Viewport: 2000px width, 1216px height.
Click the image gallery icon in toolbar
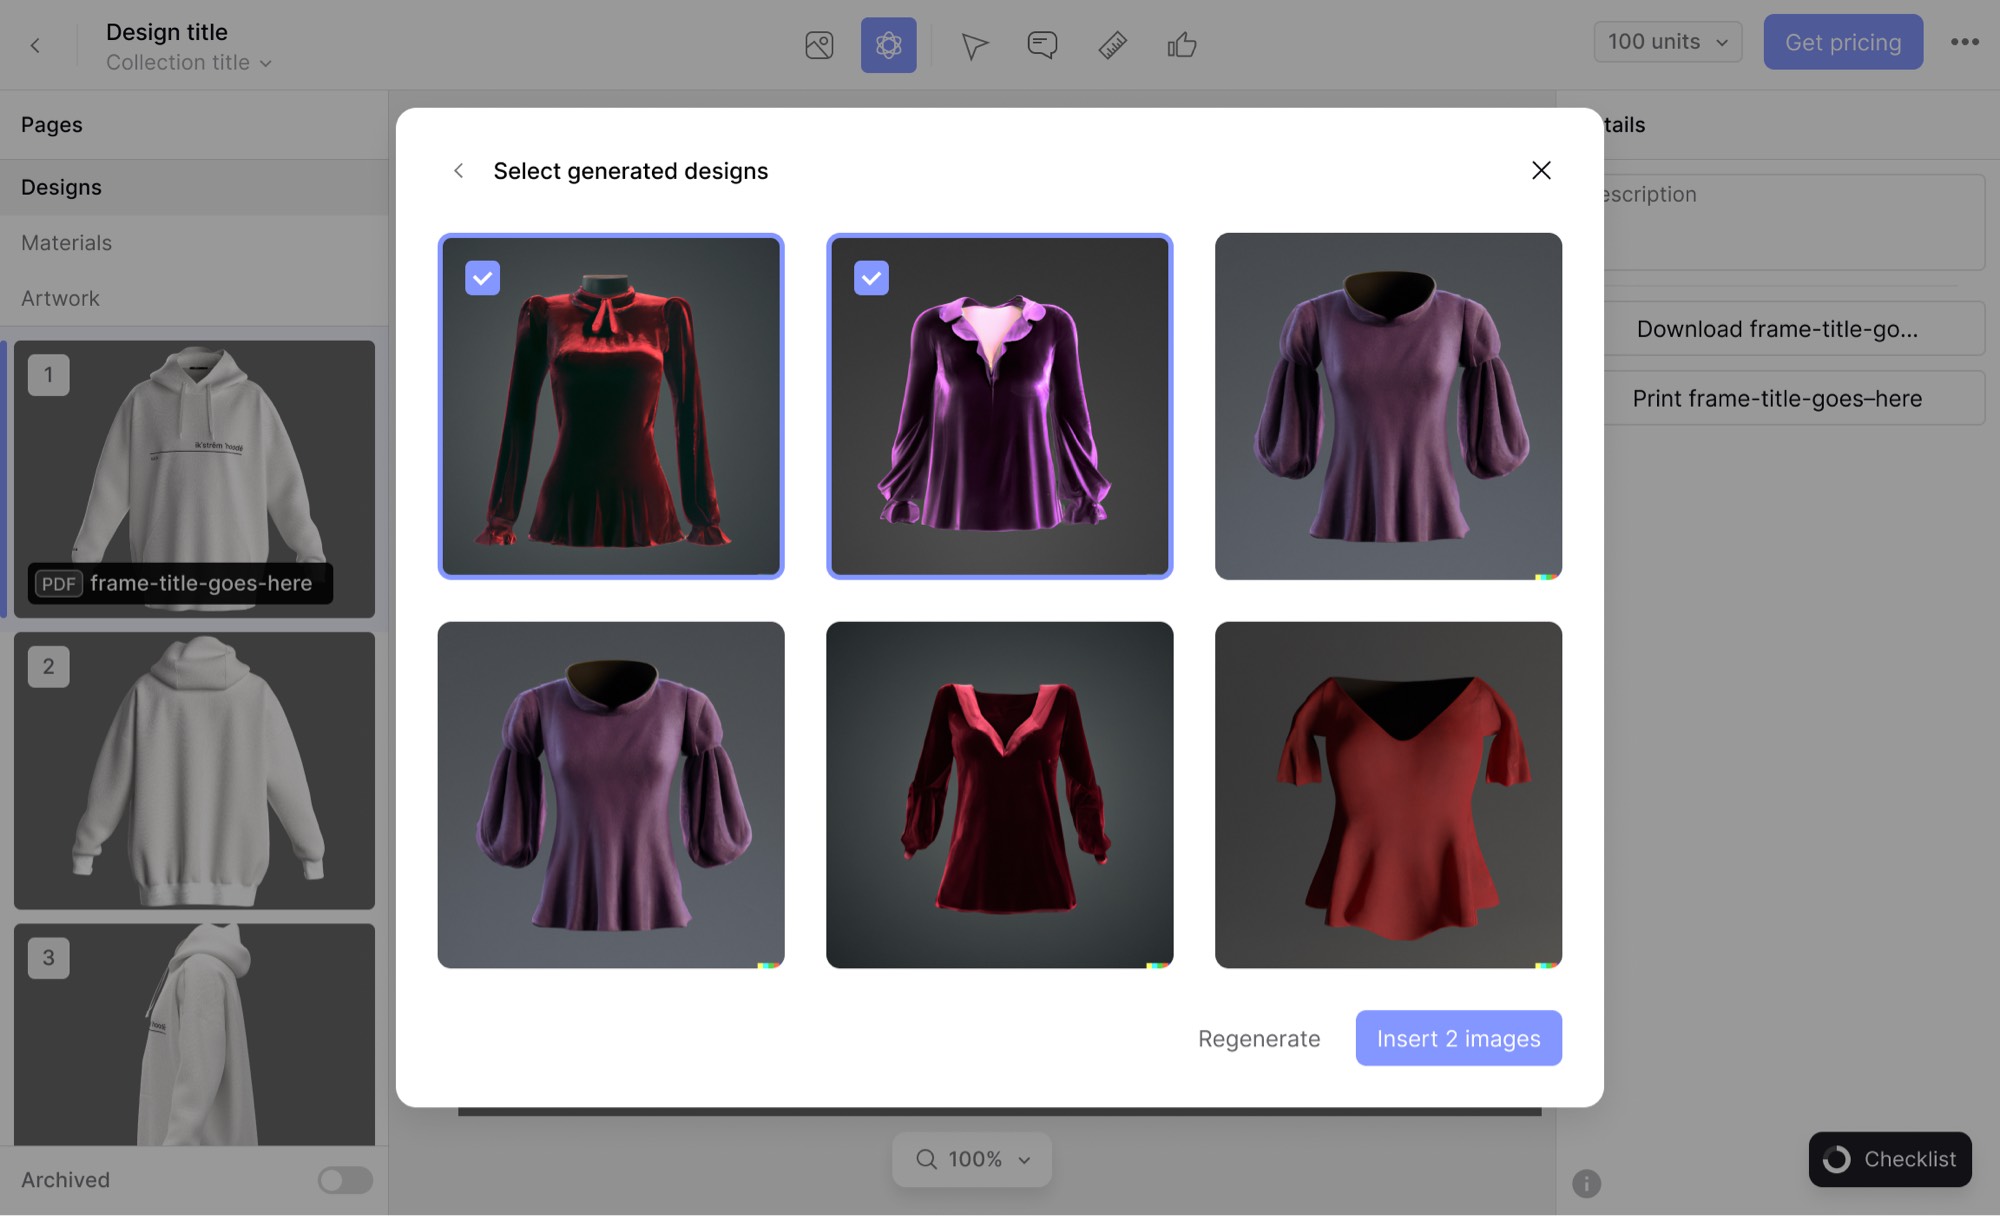pos(819,44)
